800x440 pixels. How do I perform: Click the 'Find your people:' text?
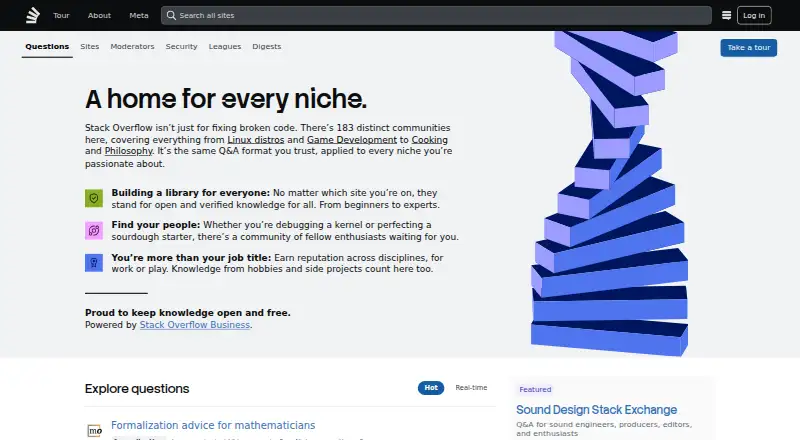tap(156, 225)
